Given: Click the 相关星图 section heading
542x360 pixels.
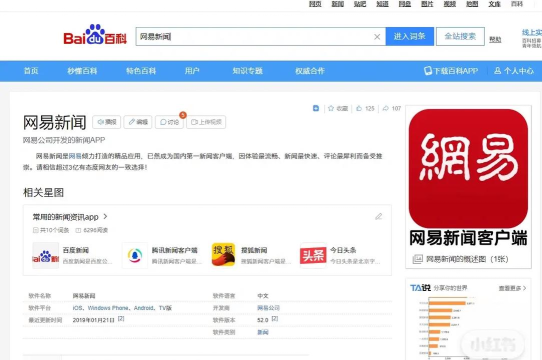Looking at the screenshot, I should coord(43,193).
